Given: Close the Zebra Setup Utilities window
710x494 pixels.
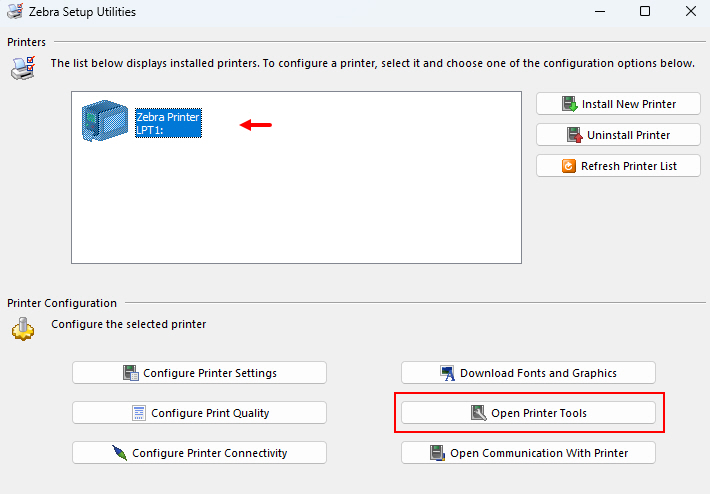Looking at the screenshot, I should coord(691,11).
